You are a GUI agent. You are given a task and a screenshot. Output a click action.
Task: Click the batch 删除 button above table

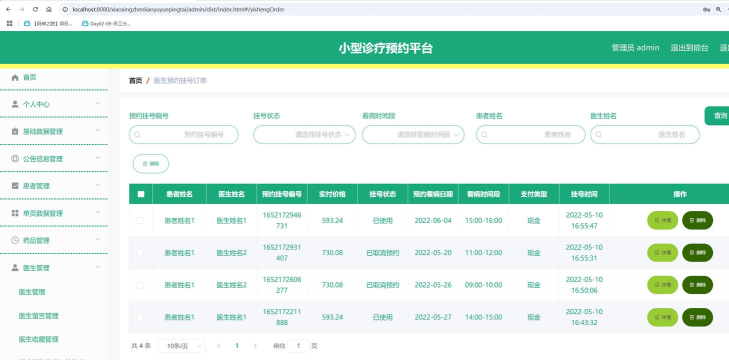(x=151, y=164)
